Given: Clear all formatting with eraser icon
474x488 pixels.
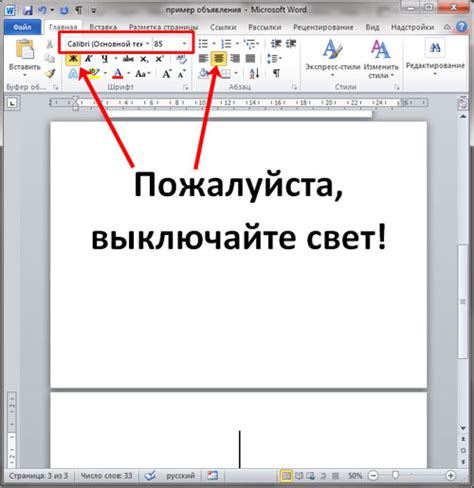Looking at the screenshot, I should [x=181, y=59].
